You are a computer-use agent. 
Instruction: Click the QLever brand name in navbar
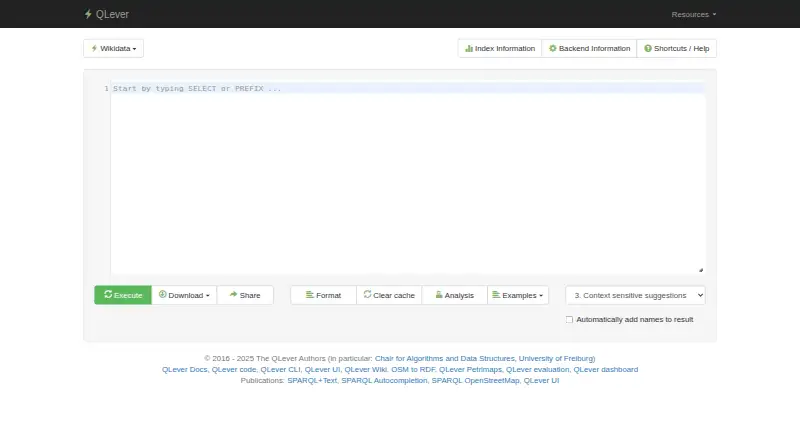click(x=112, y=14)
